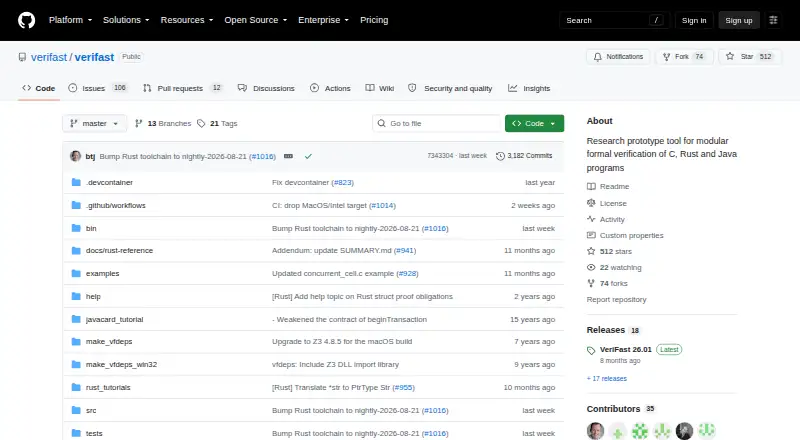Go to the Discussions tab
The height and width of the screenshot is (440, 800).
[266, 88]
